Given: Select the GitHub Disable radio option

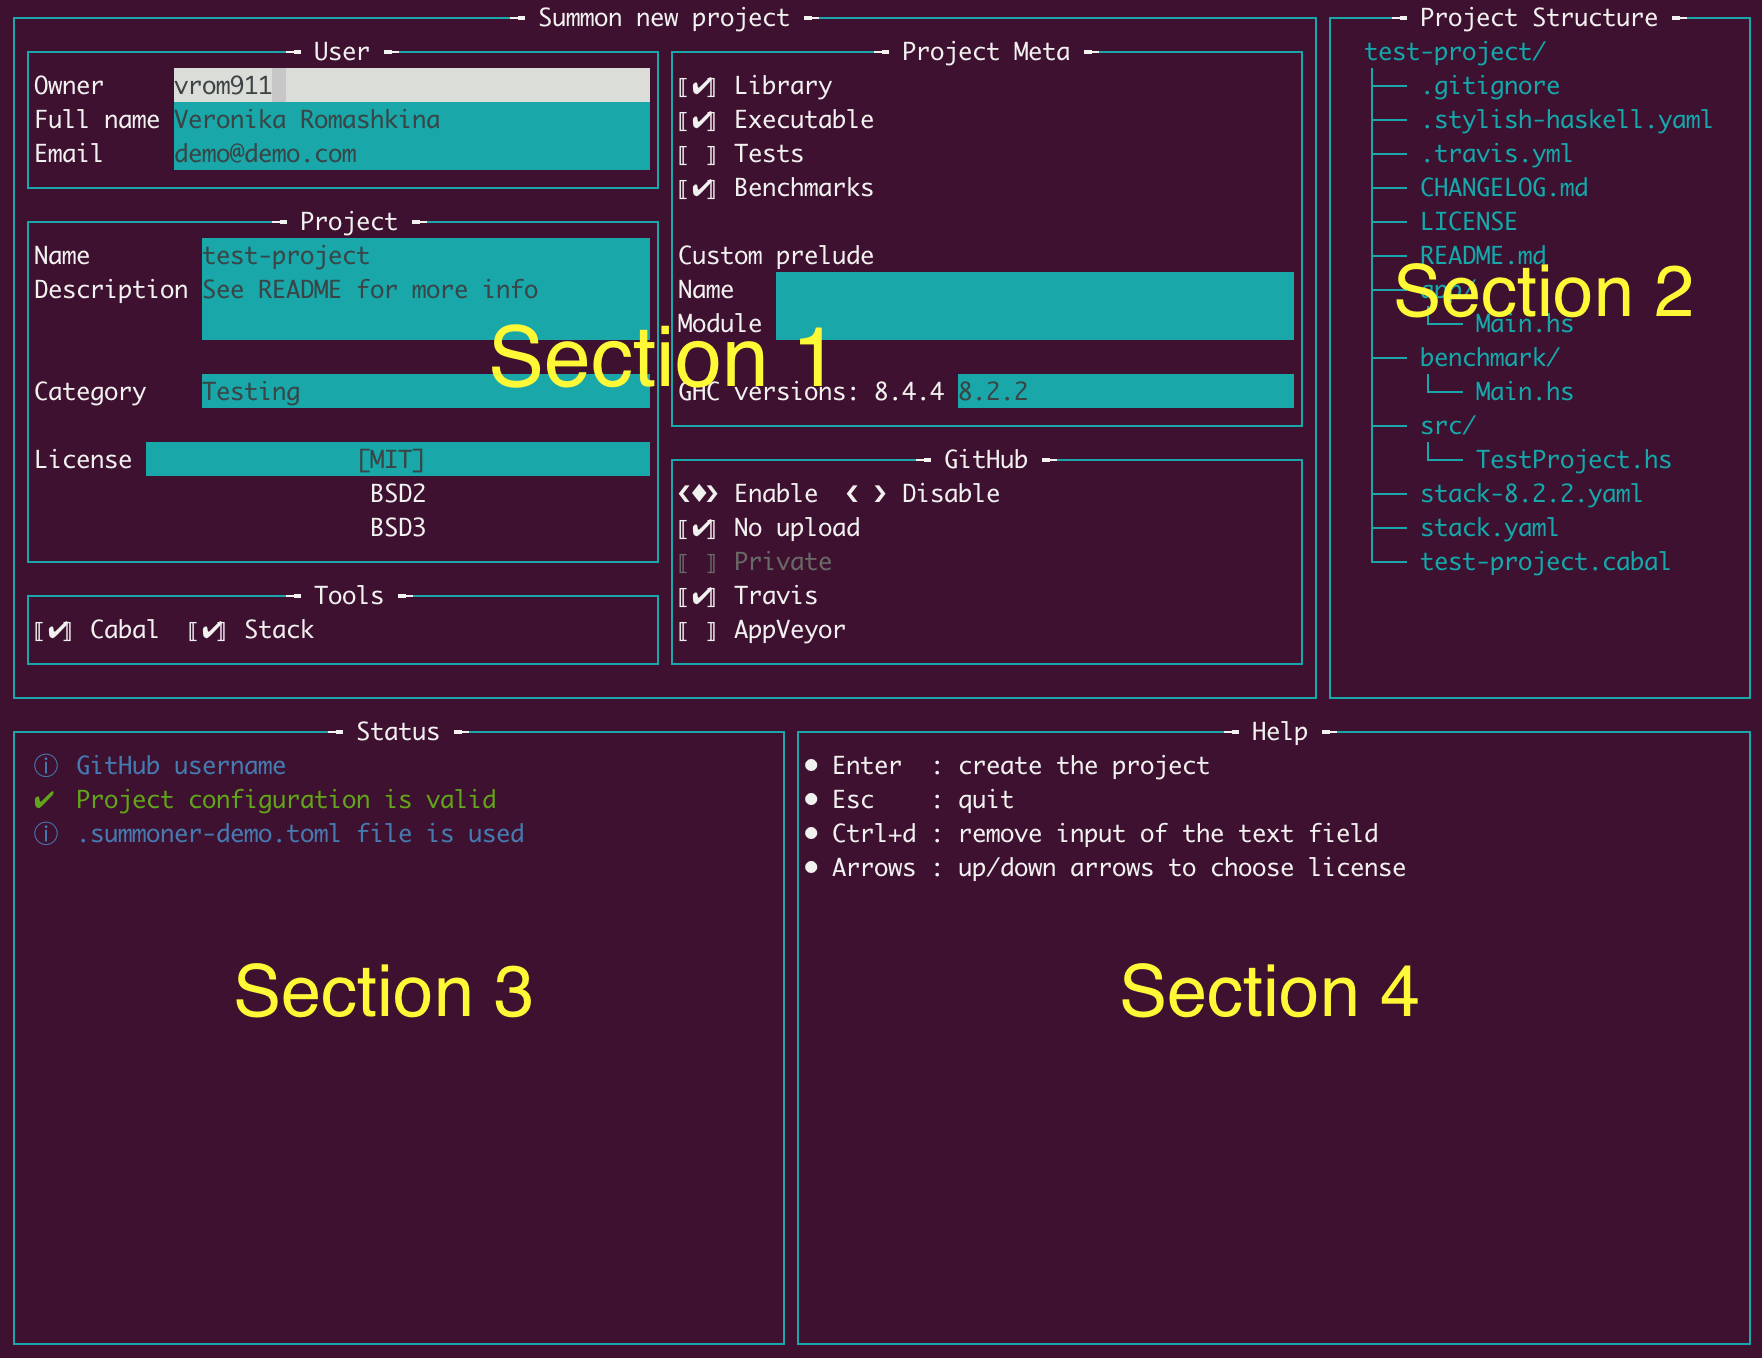Looking at the screenshot, I should point(866,494).
